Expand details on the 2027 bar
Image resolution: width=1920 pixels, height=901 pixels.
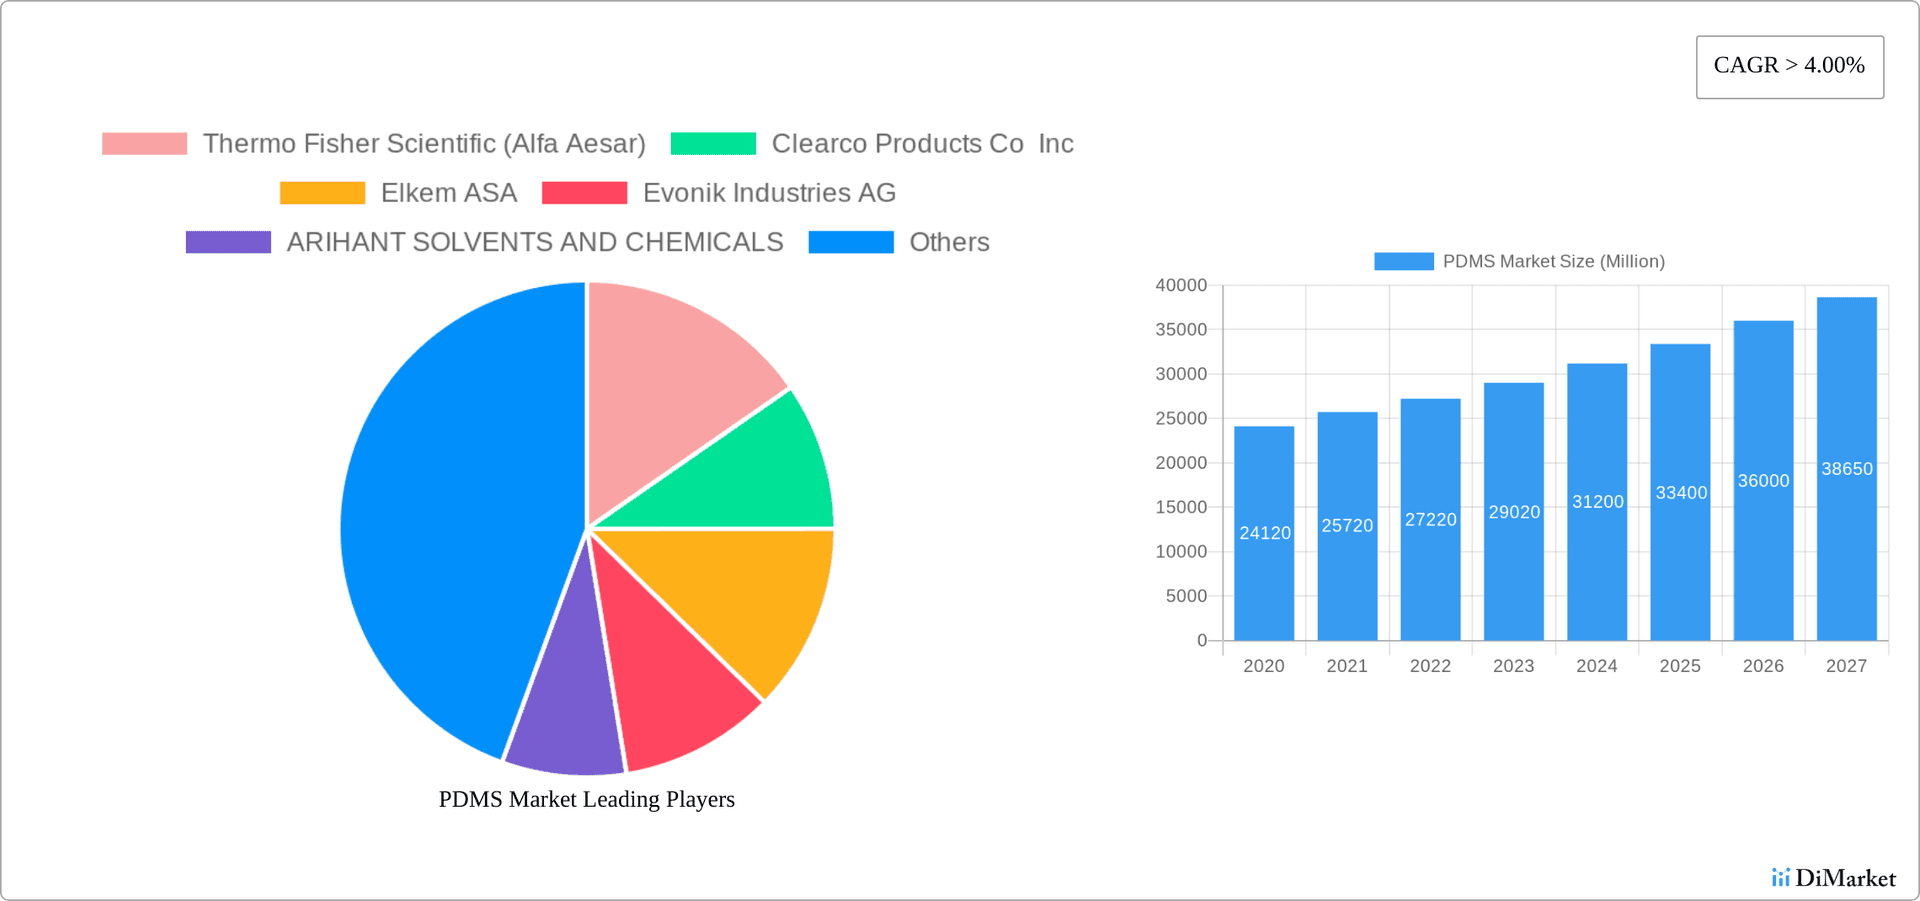click(1846, 470)
